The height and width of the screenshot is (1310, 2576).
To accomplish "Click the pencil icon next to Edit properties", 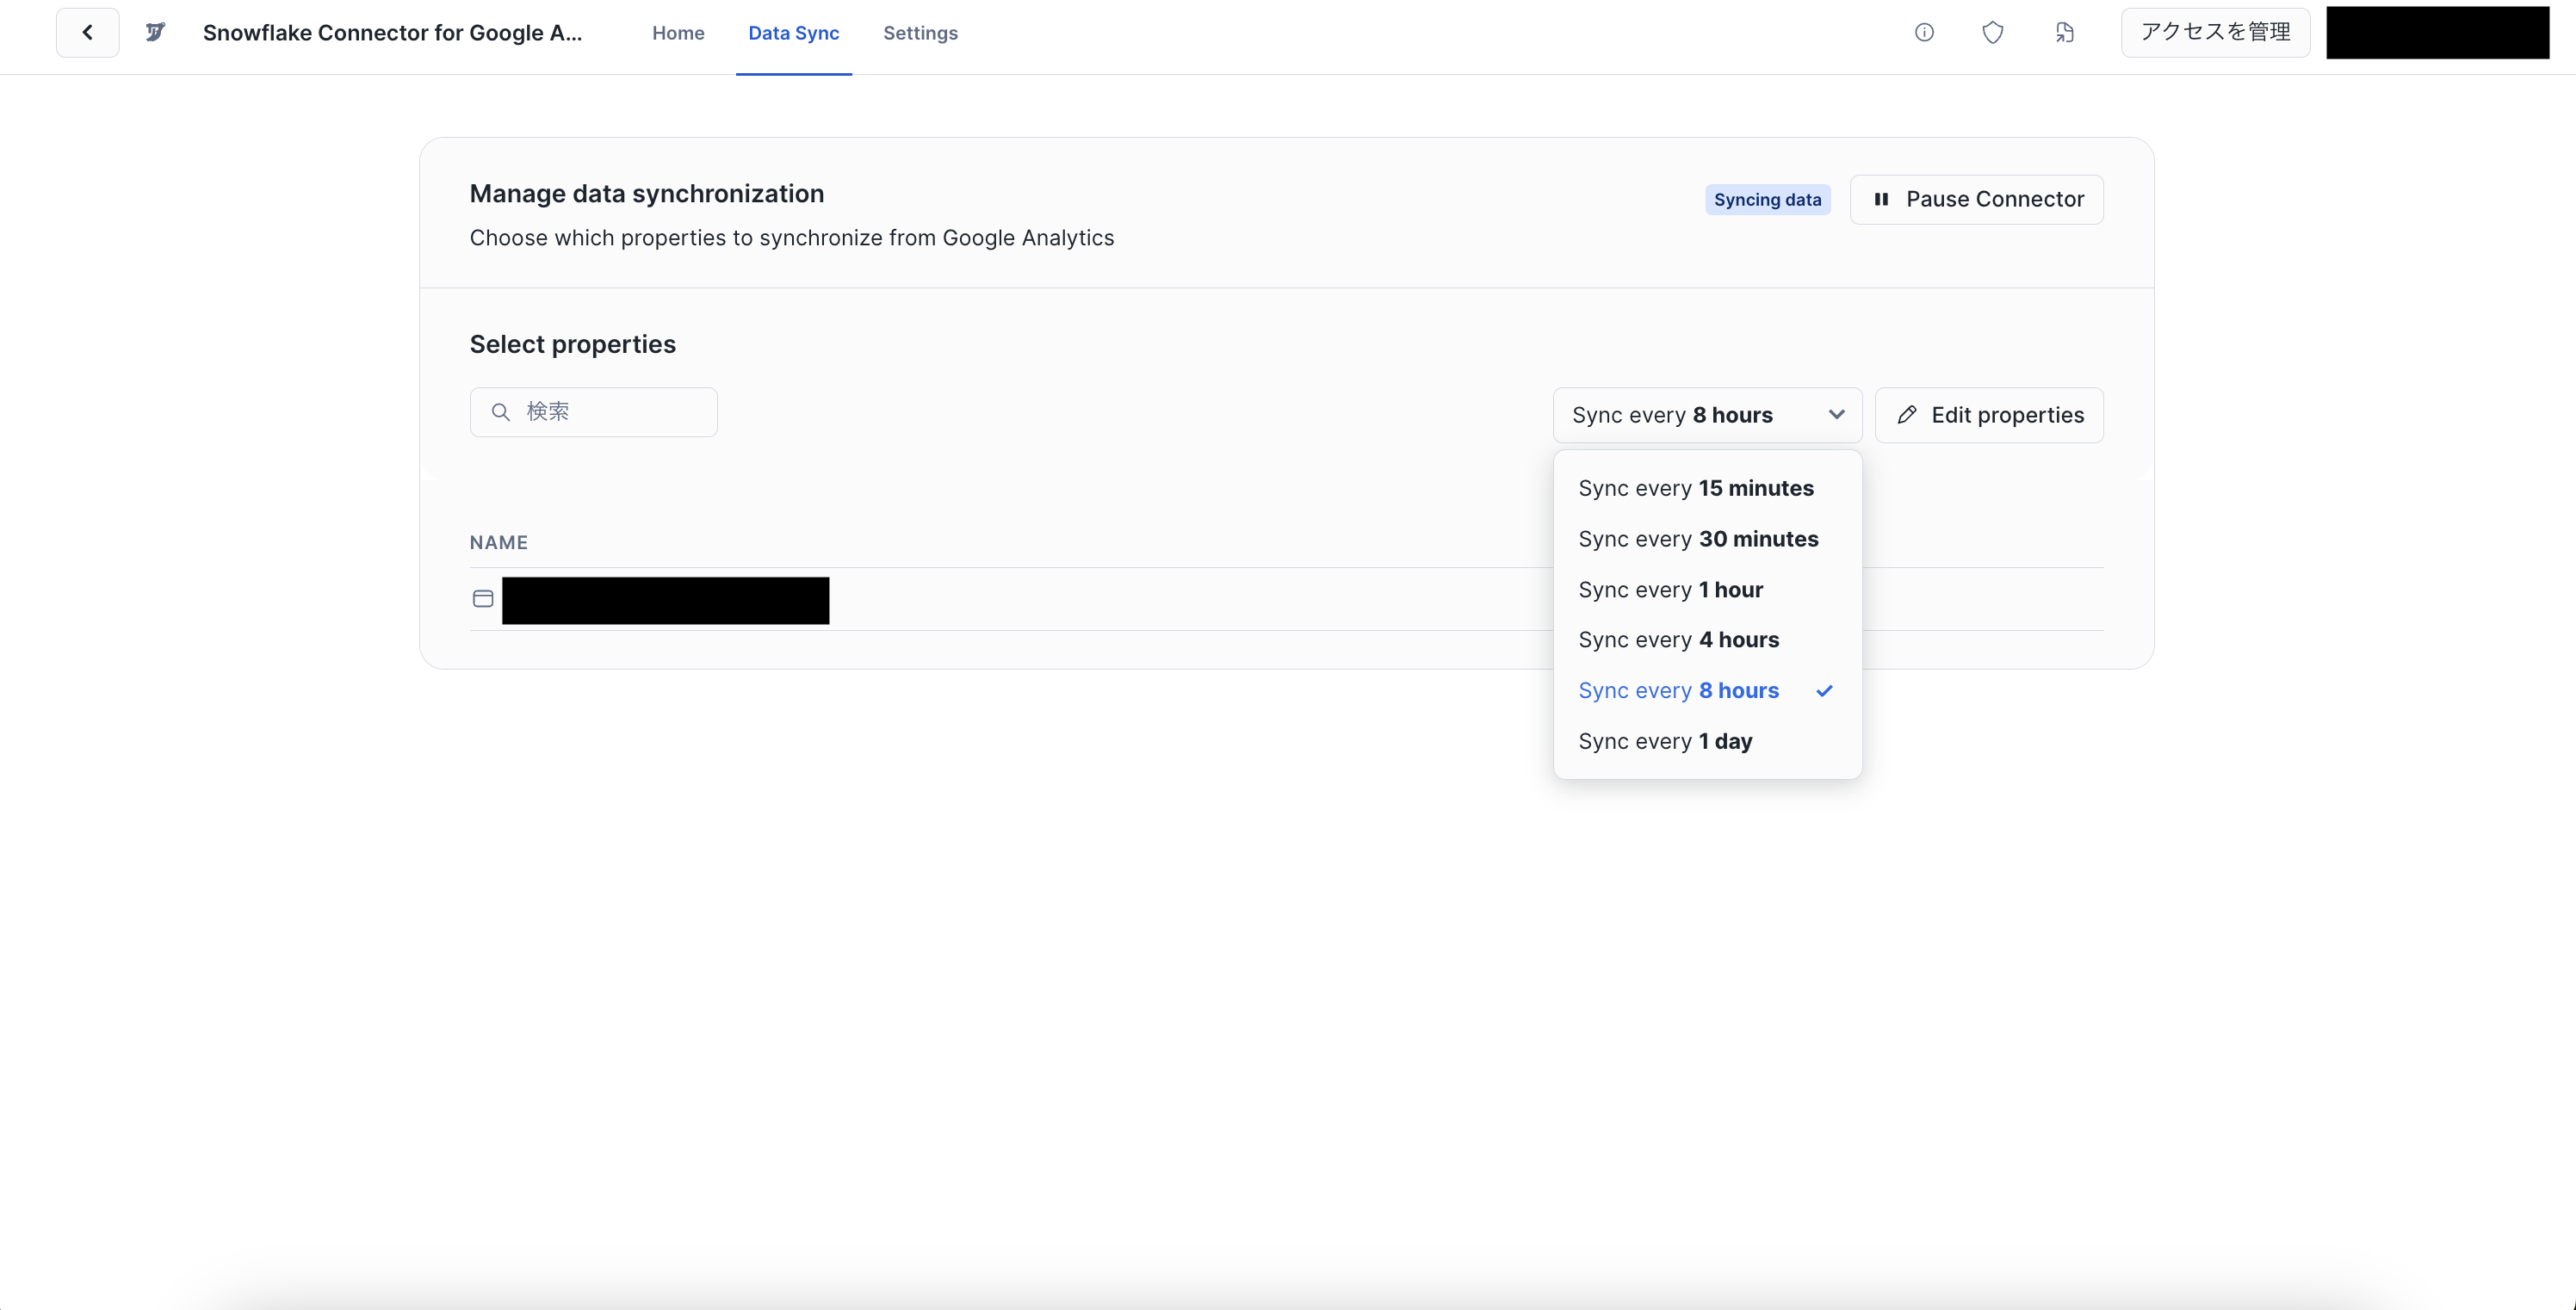I will 1906,414.
